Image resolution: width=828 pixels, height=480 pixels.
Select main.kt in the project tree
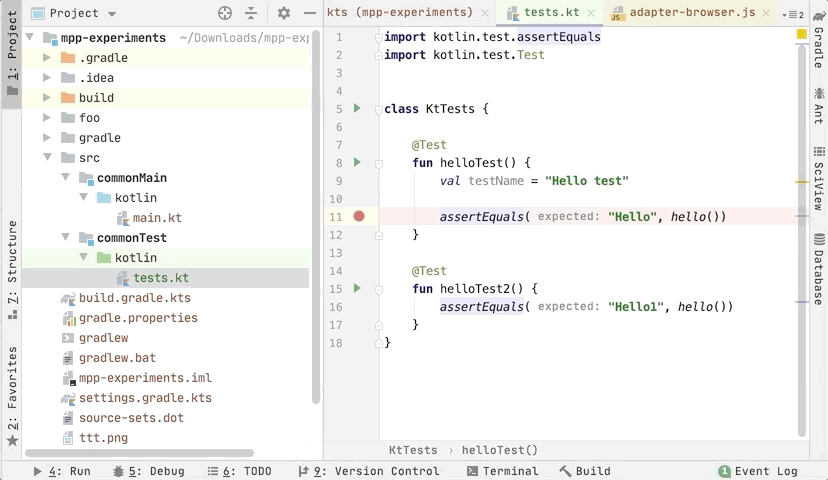pyautogui.click(x=157, y=218)
